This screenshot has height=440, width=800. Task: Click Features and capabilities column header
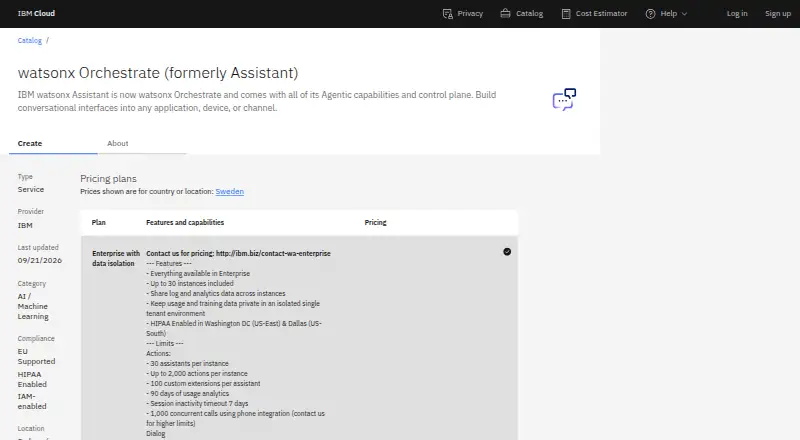pos(185,223)
